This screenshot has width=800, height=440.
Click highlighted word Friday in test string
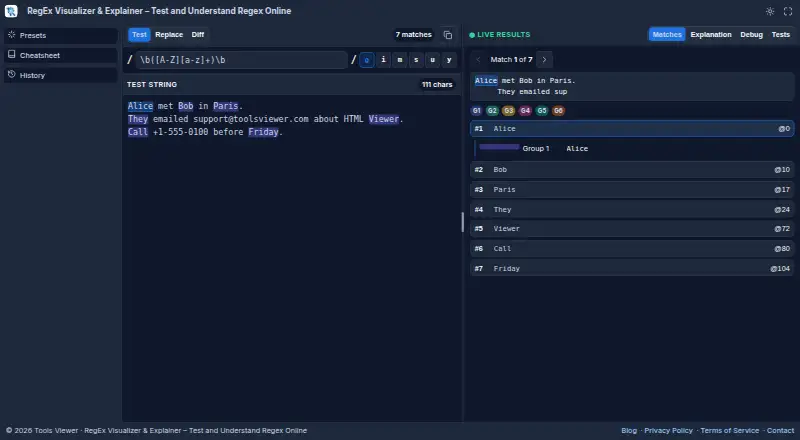coord(263,132)
